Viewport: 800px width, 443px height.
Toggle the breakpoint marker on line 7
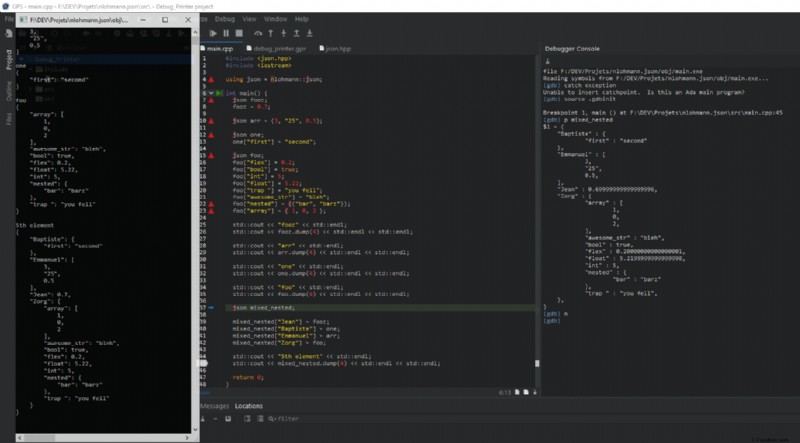click(x=211, y=99)
